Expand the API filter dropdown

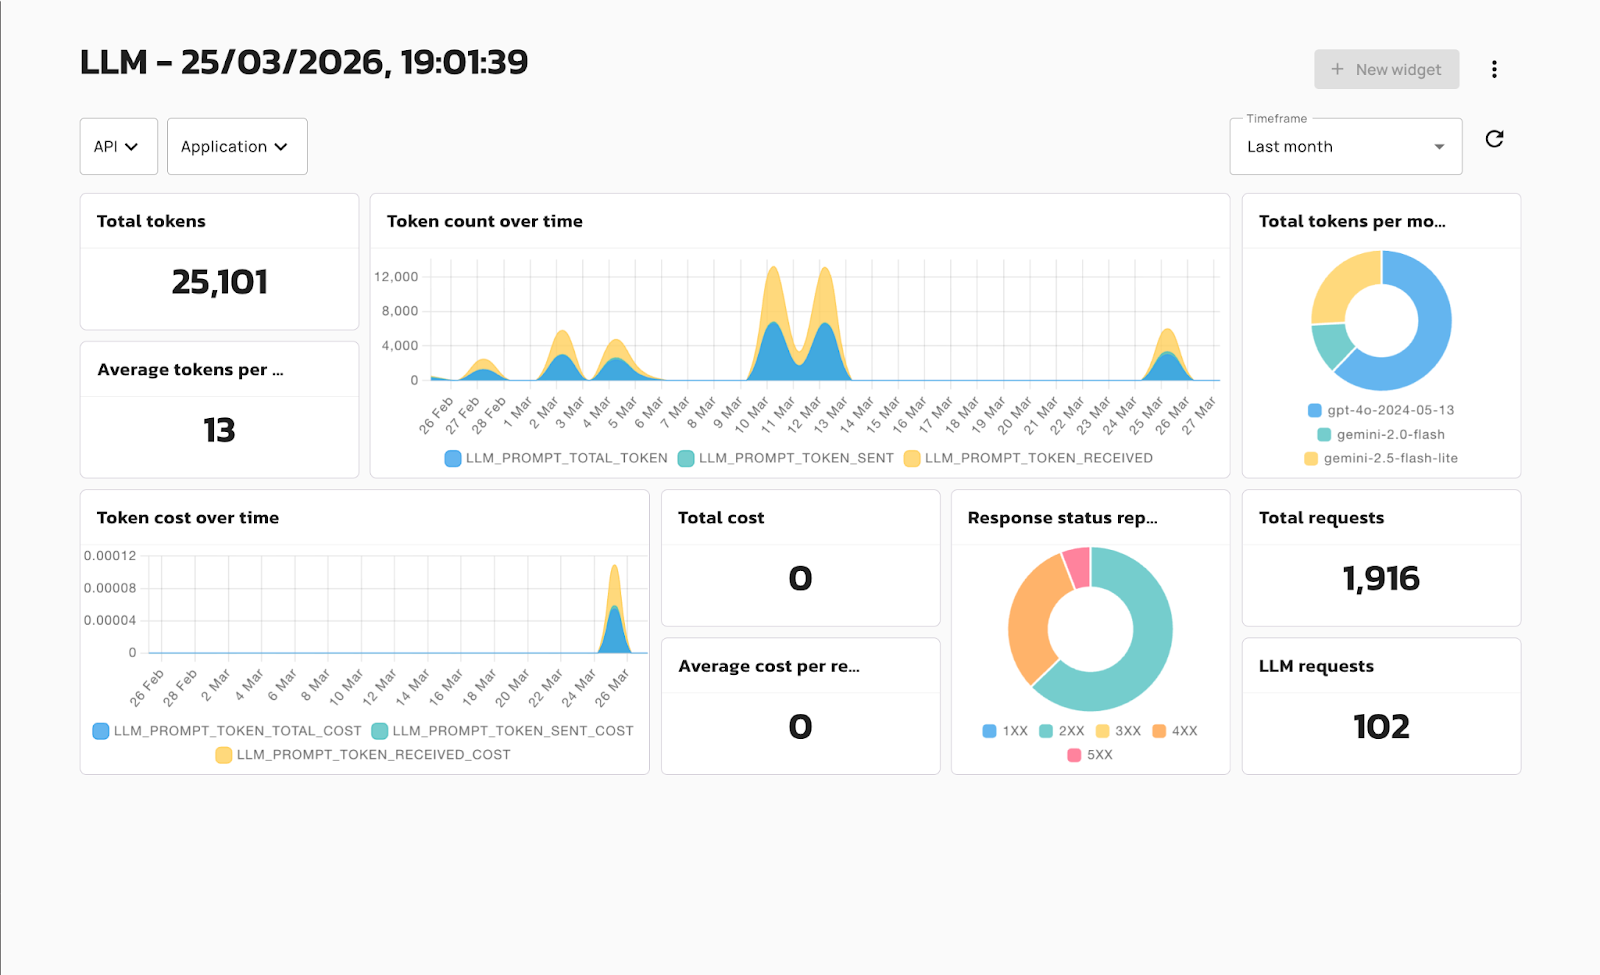(118, 146)
